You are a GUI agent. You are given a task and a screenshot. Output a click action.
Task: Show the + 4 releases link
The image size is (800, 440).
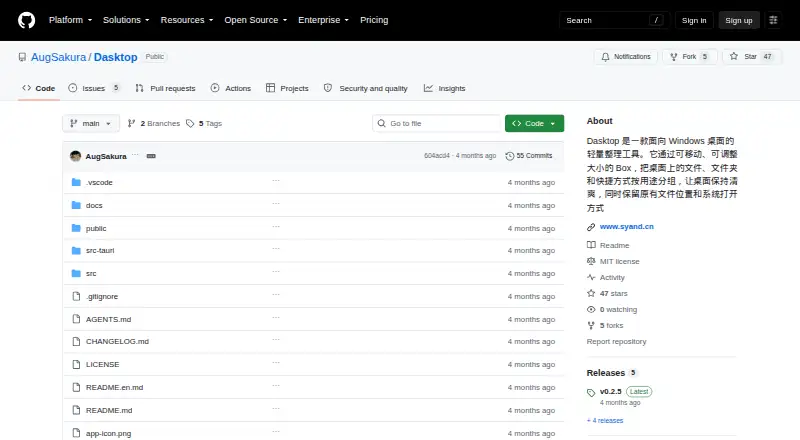(x=605, y=421)
